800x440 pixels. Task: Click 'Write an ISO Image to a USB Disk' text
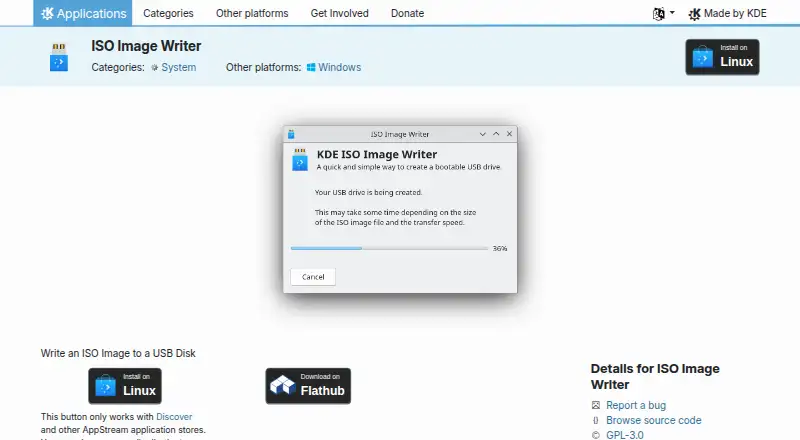pos(118,353)
